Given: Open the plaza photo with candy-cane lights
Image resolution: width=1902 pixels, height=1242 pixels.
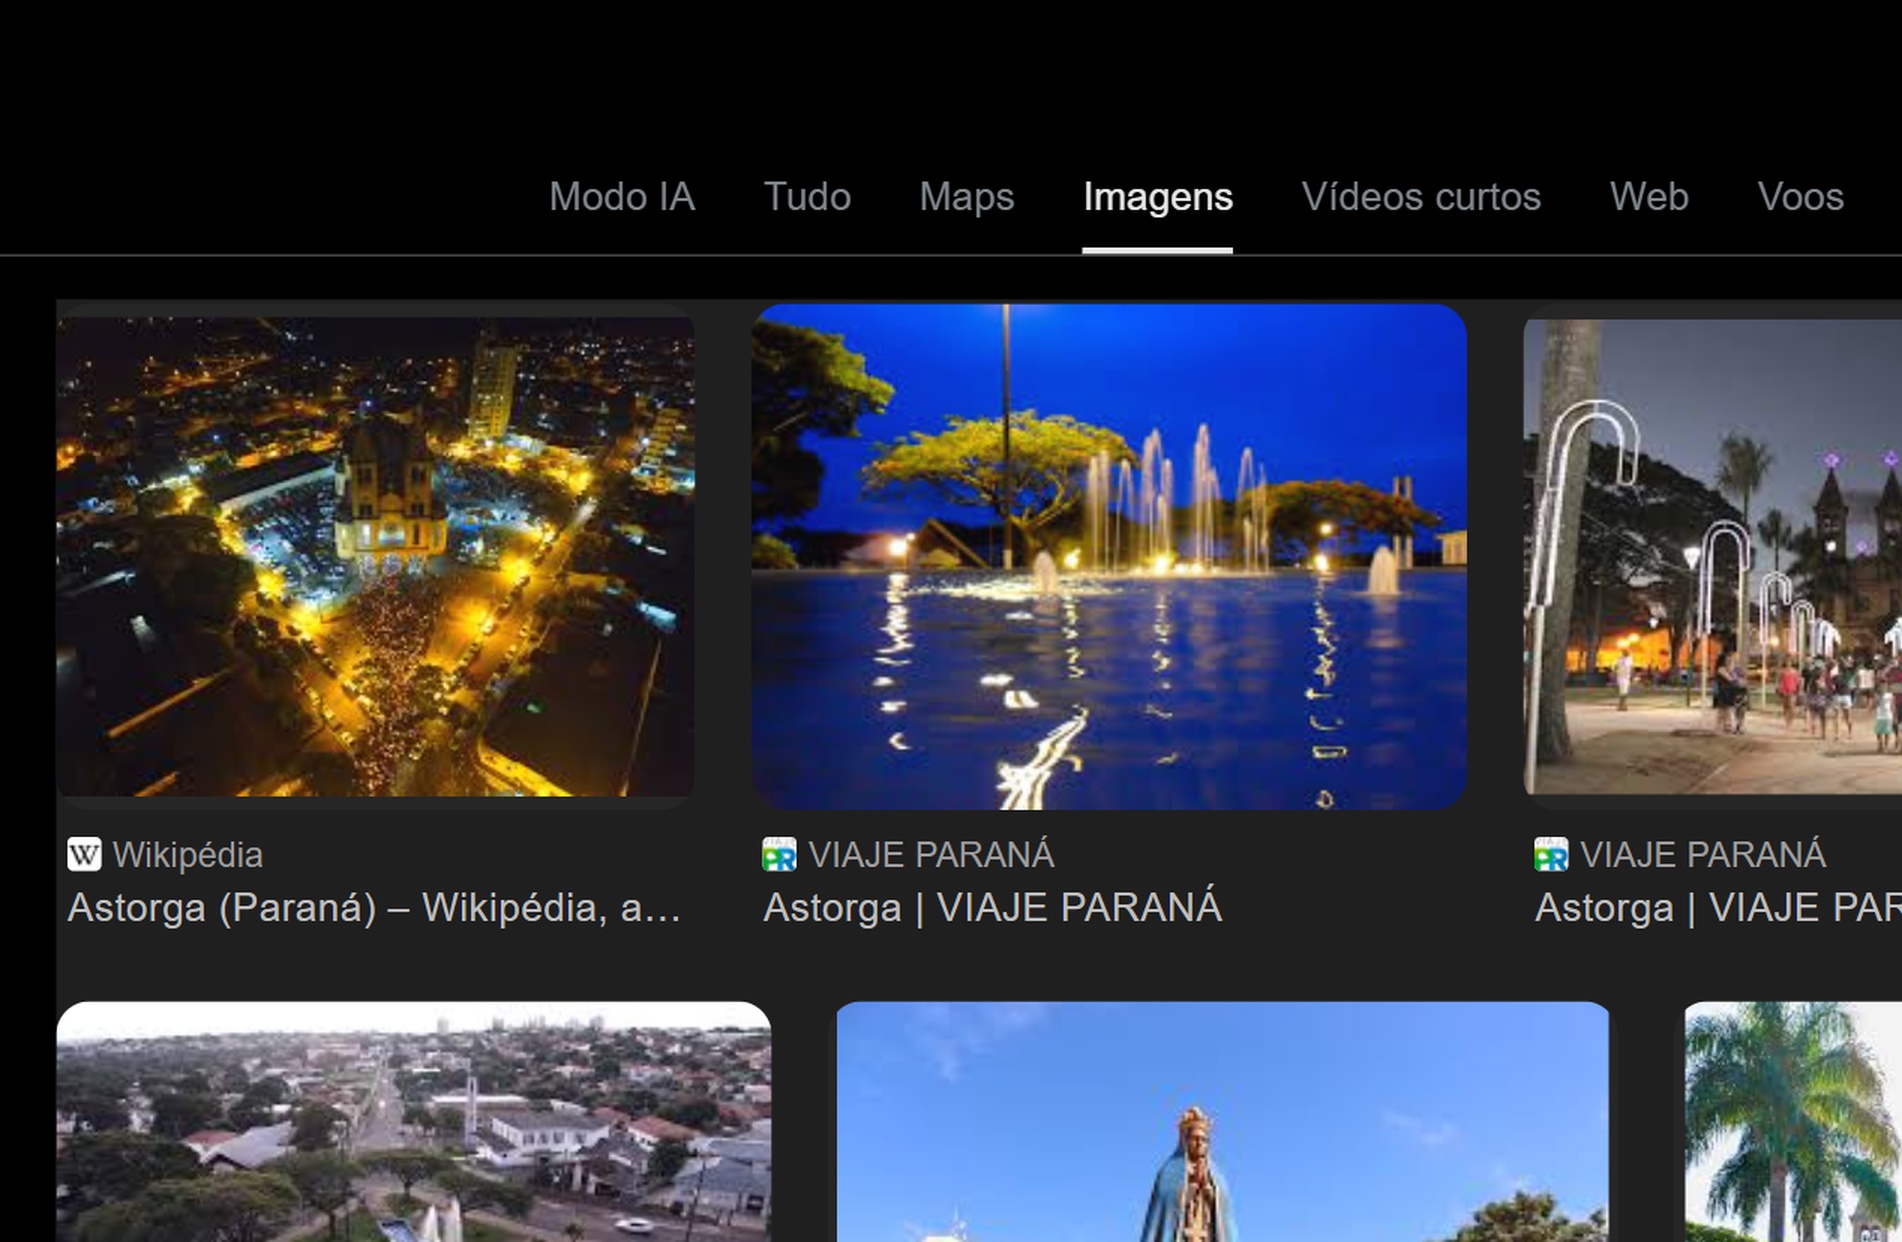Looking at the screenshot, I should tap(1712, 556).
